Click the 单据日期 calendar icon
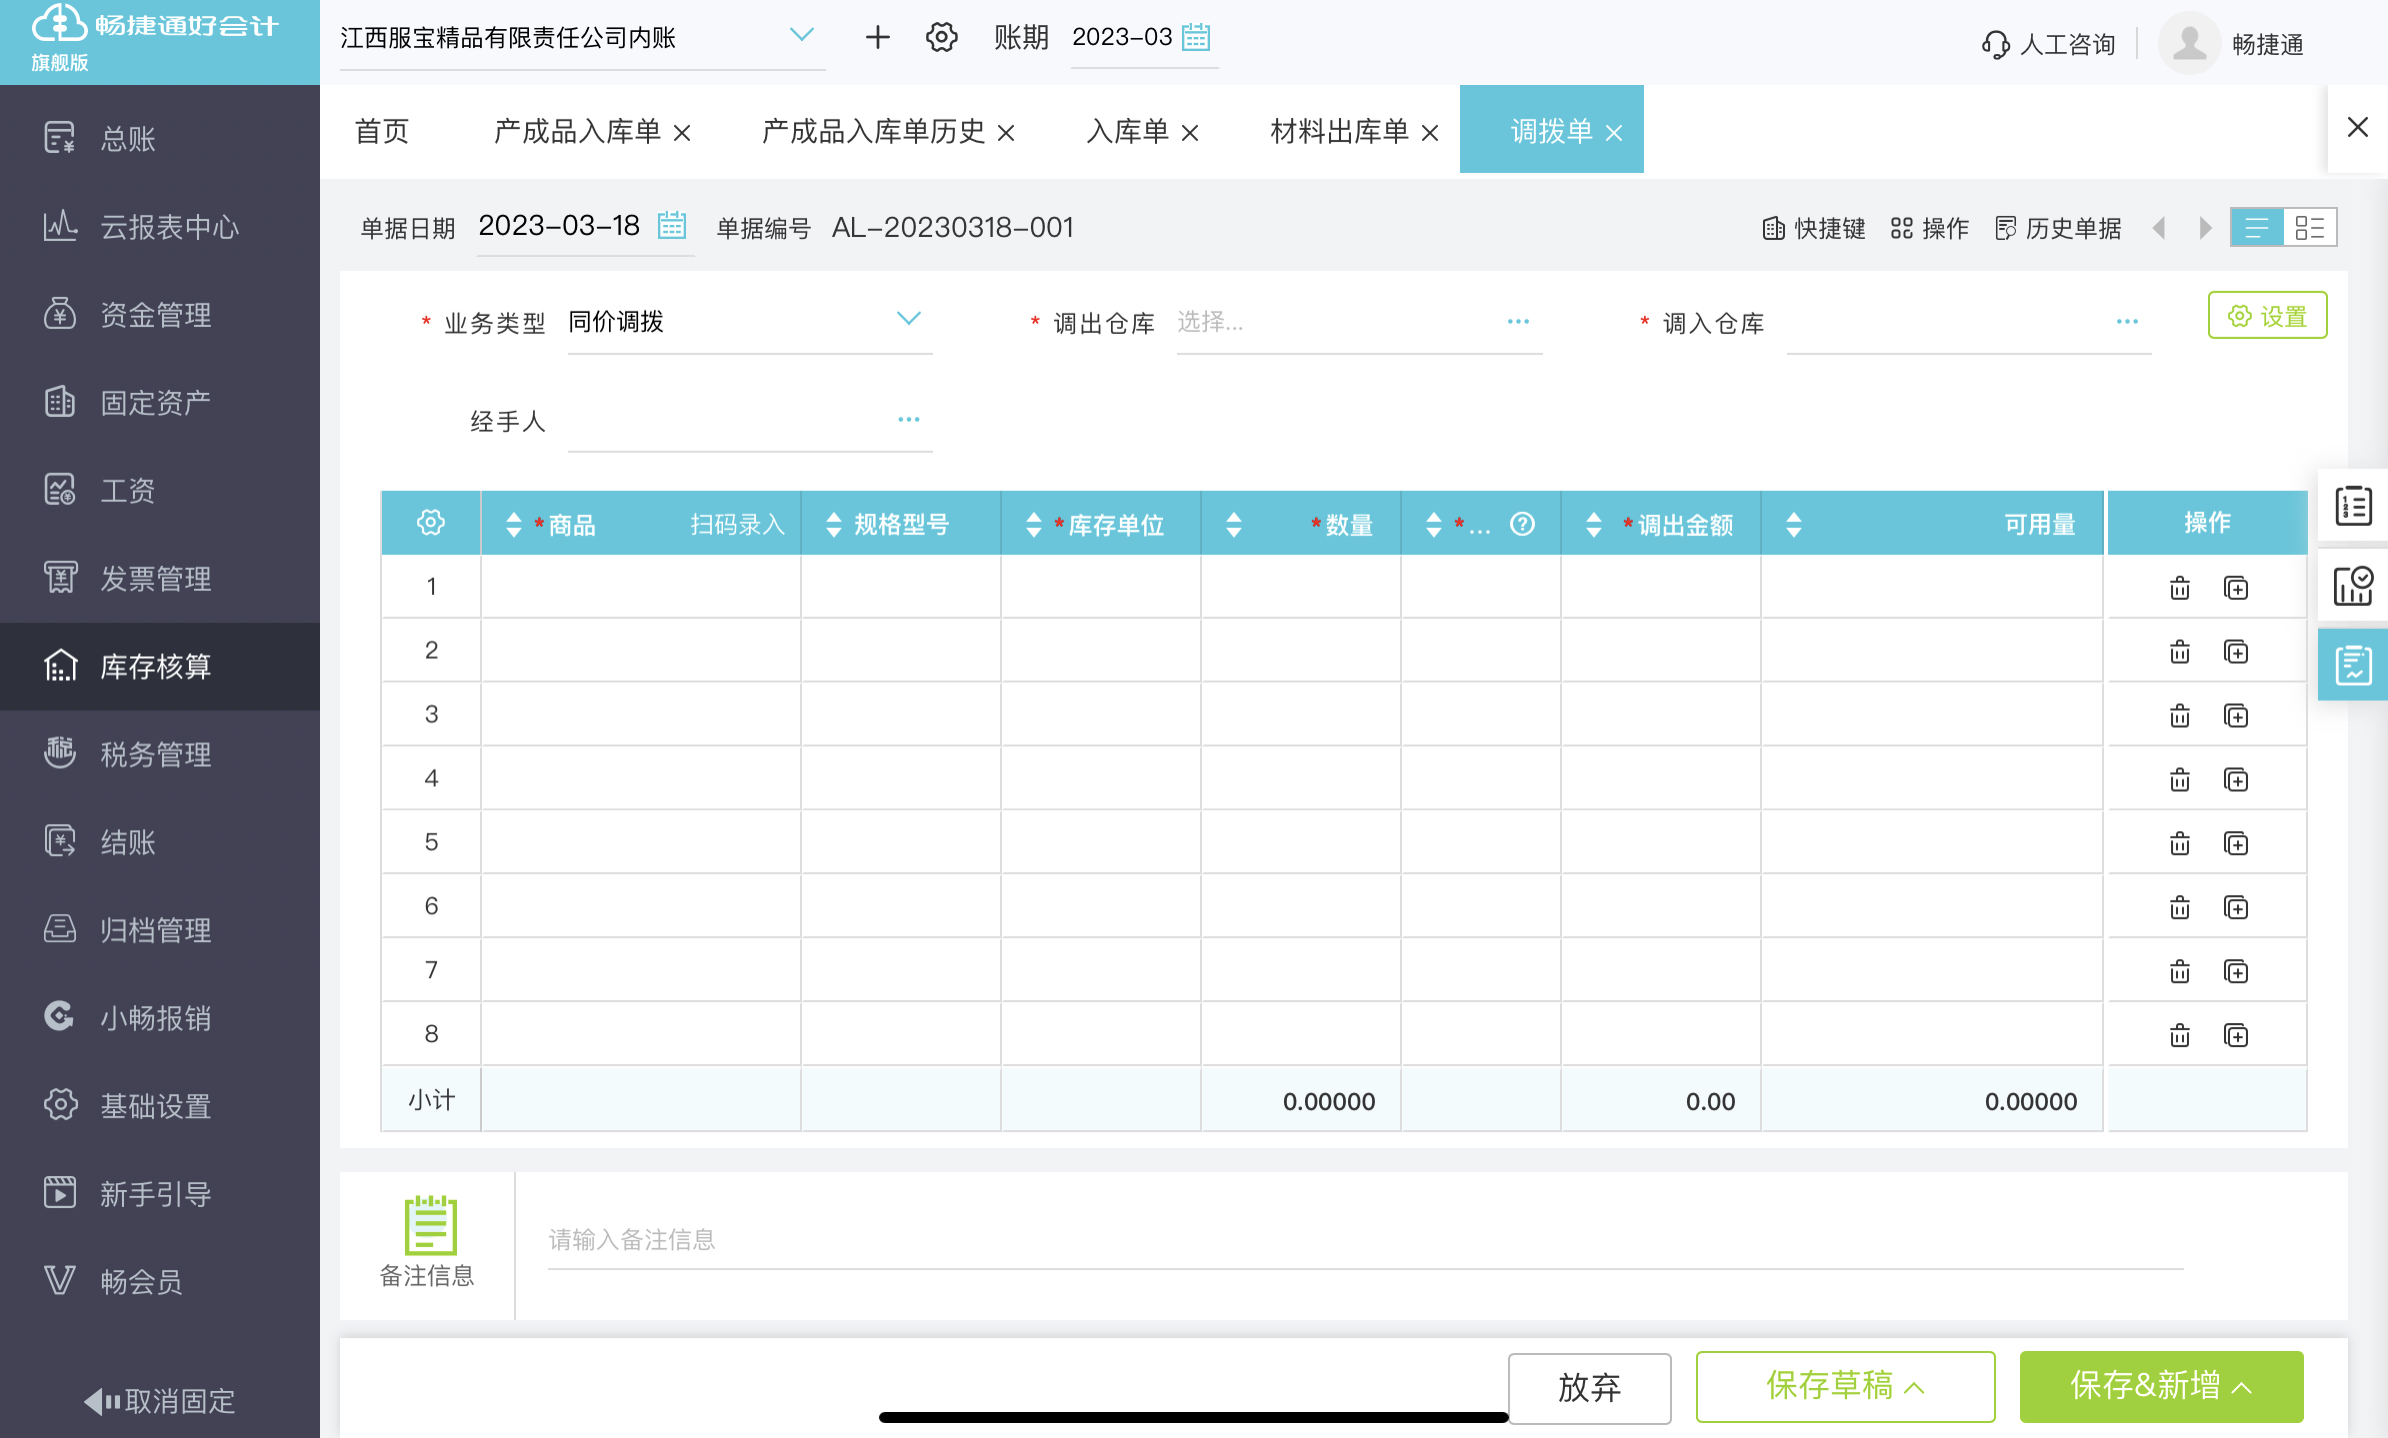The image size is (2388, 1438). [672, 225]
